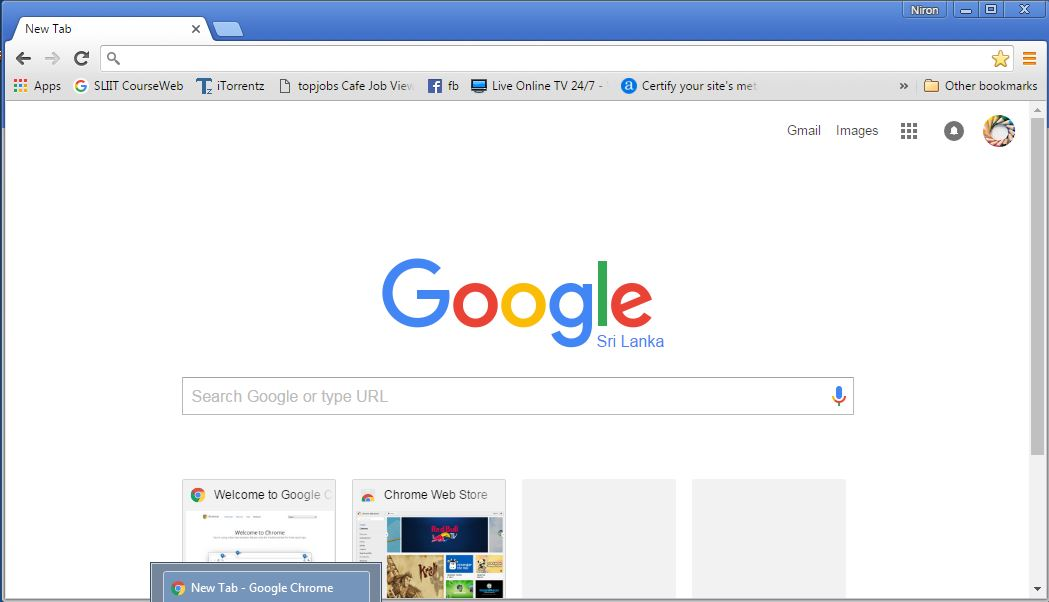Open the Chrome Web Store thumbnail
Image resolution: width=1049 pixels, height=602 pixels.
coord(429,538)
